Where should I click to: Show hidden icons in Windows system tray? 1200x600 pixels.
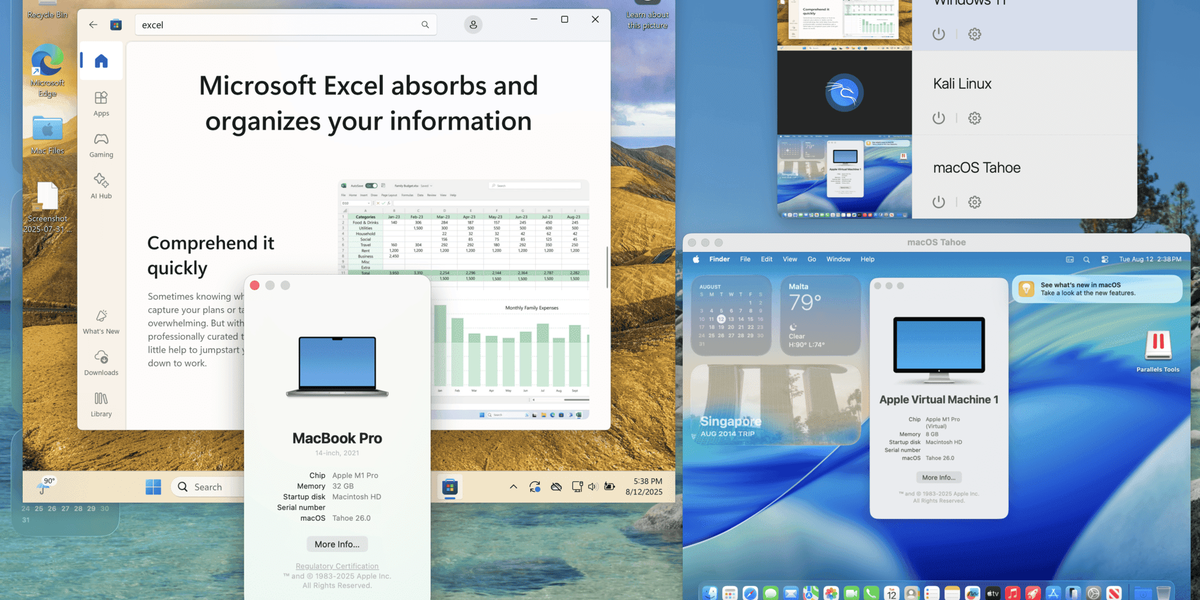513,487
